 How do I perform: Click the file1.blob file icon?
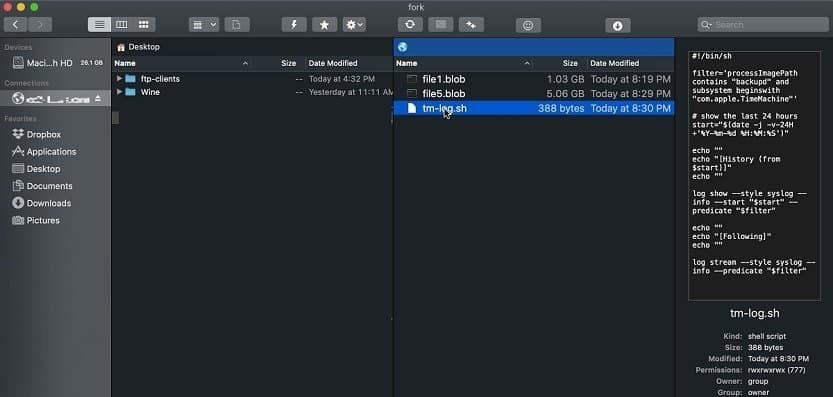point(412,79)
